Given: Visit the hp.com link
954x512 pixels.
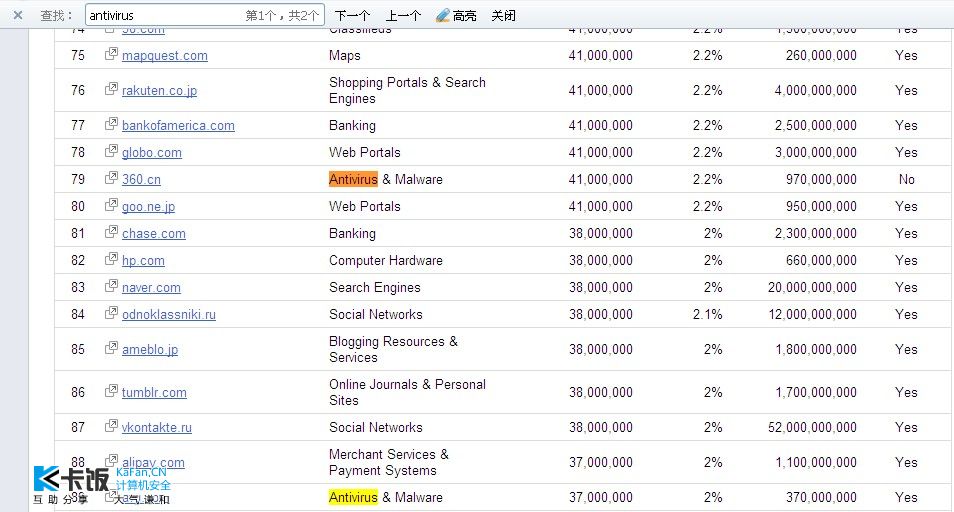Looking at the screenshot, I should (x=143, y=261).
